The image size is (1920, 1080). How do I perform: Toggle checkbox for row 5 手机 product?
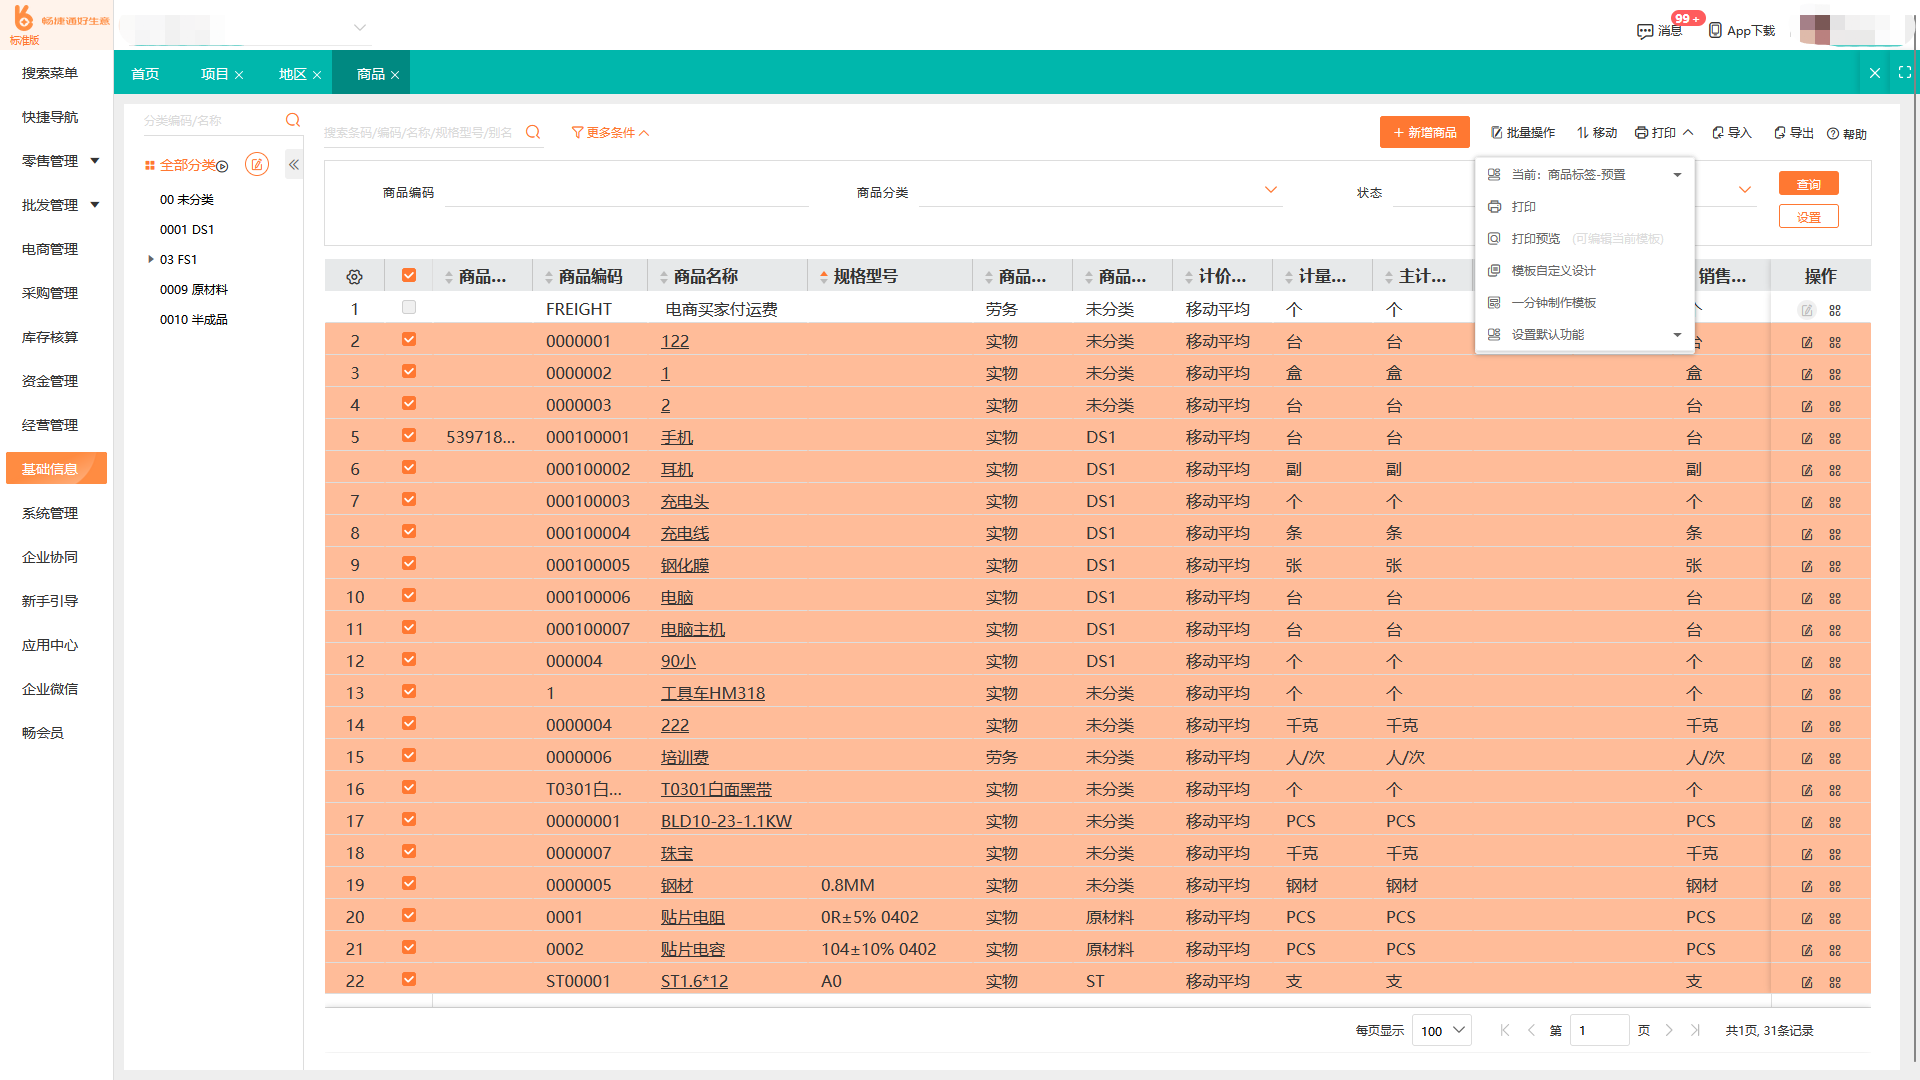tap(411, 436)
